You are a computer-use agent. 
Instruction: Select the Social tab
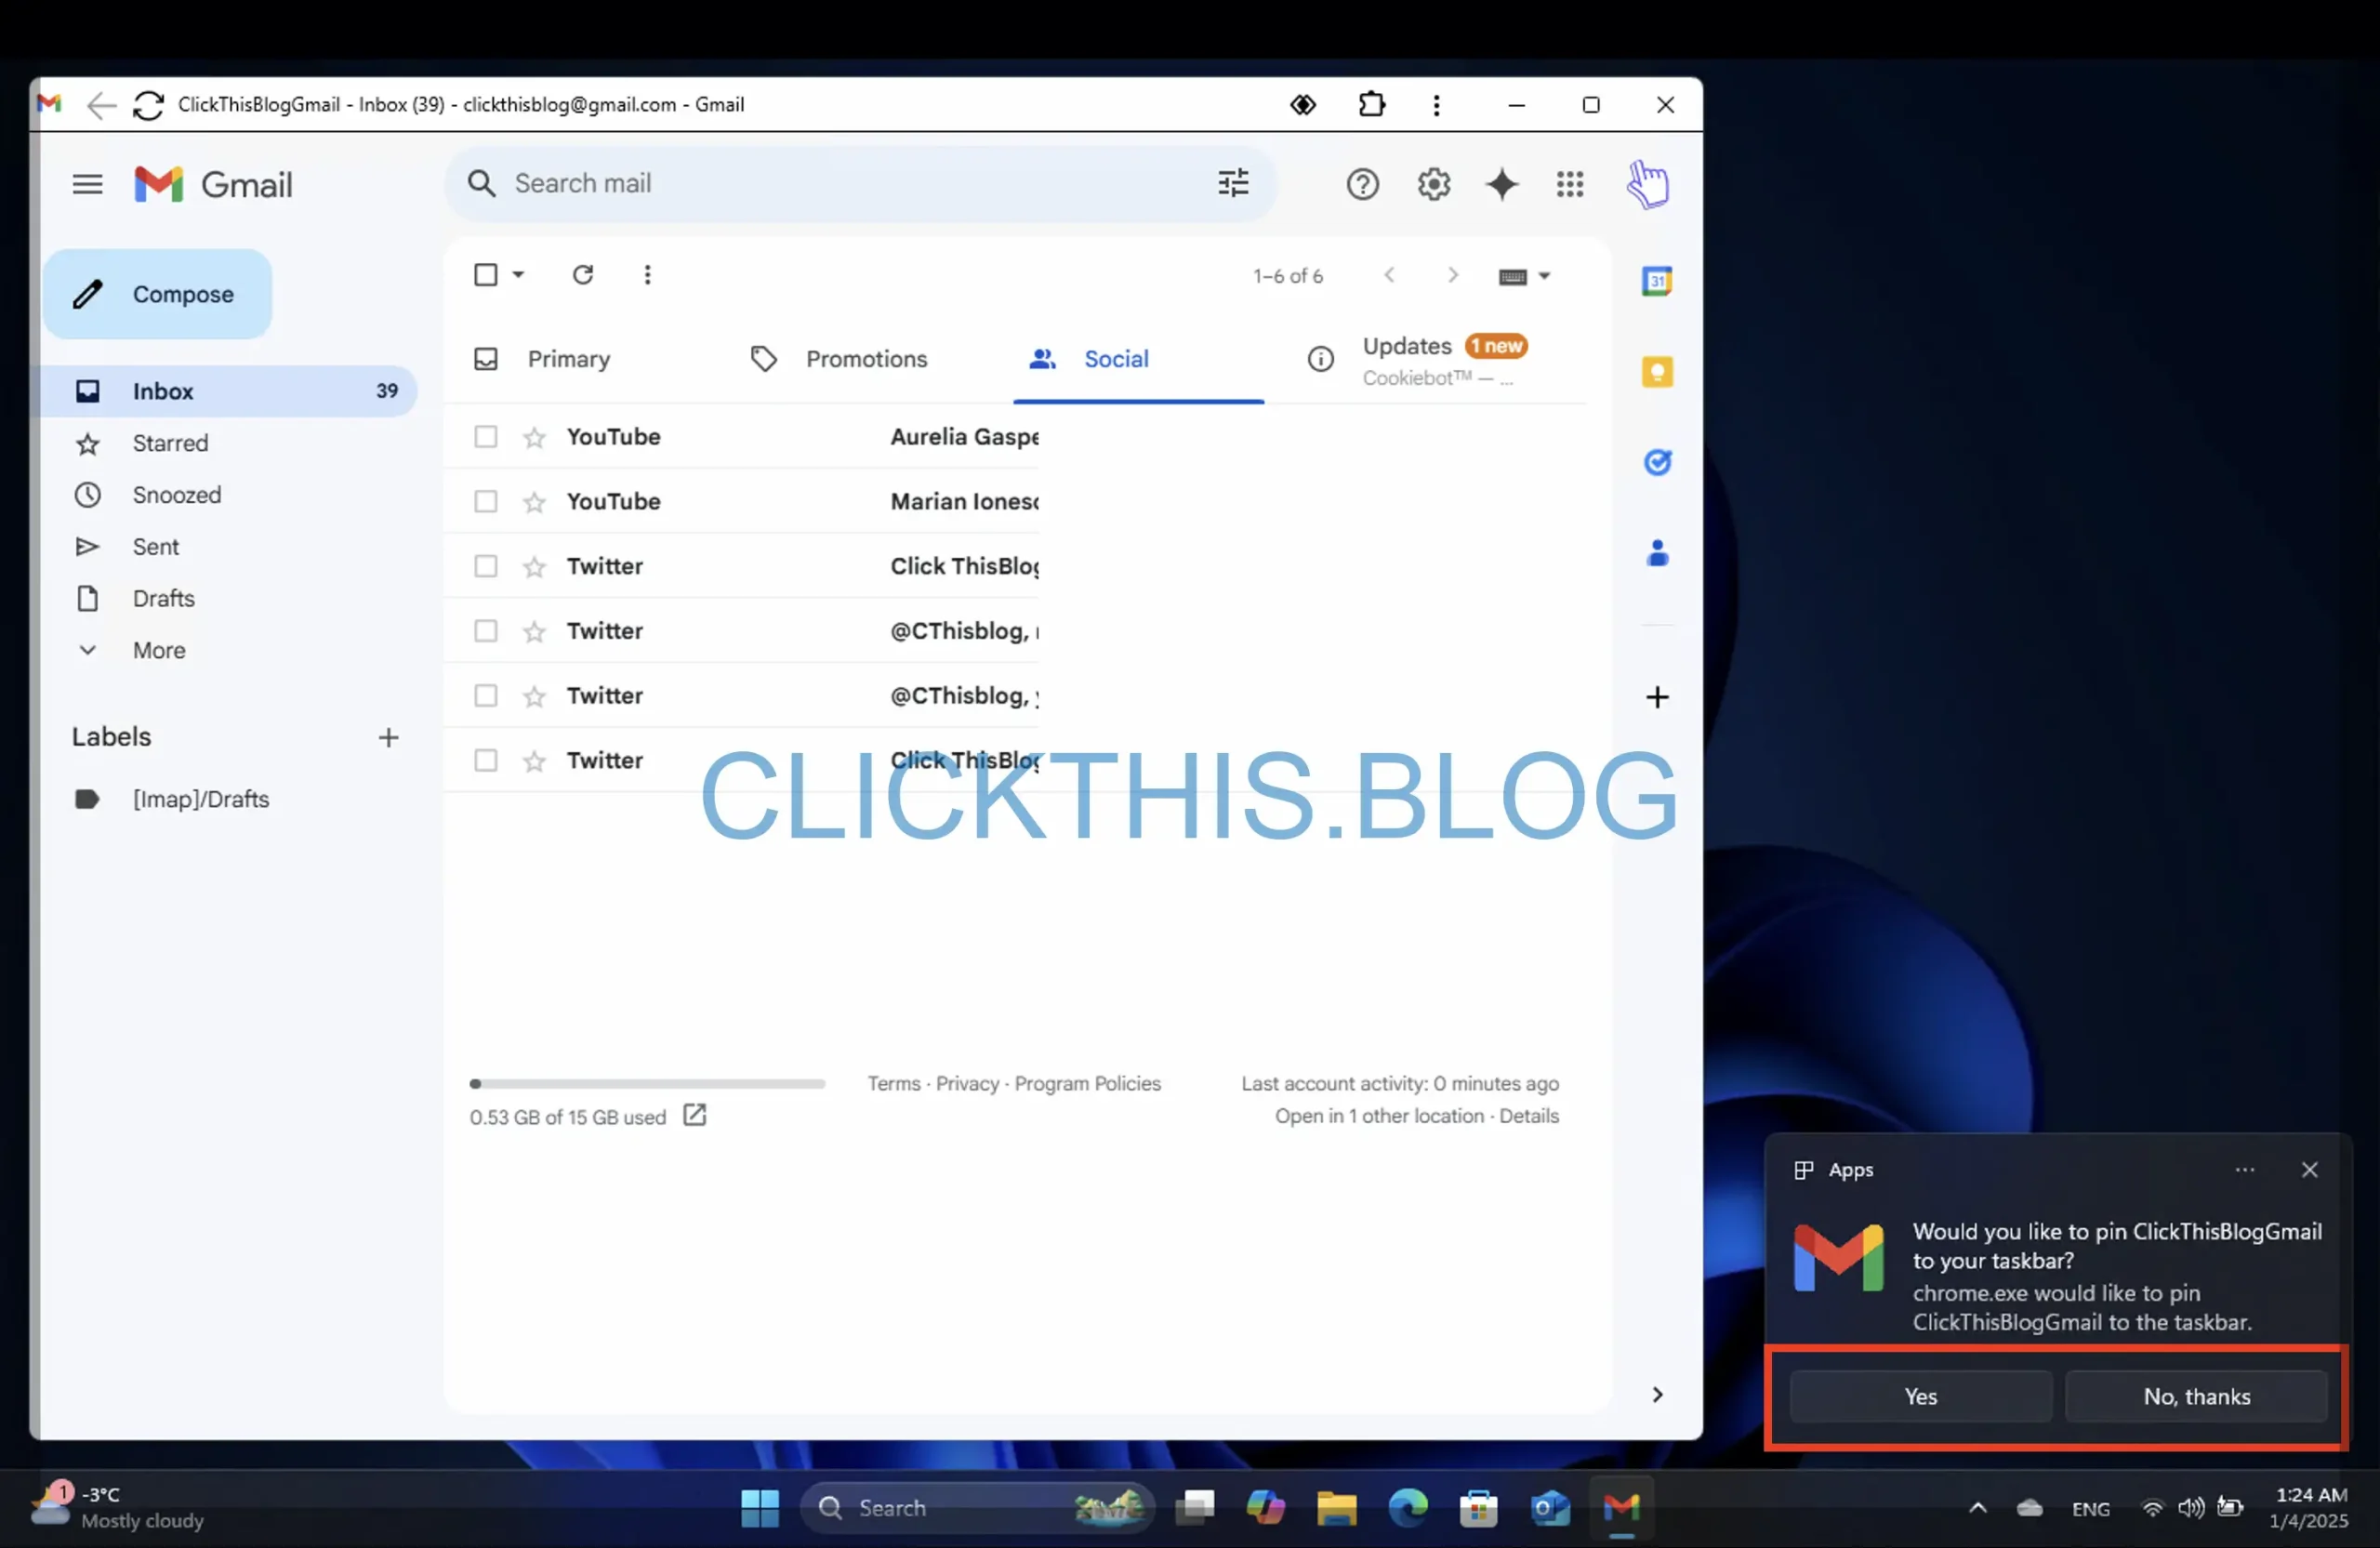pyautogui.click(x=1116, y=359)
